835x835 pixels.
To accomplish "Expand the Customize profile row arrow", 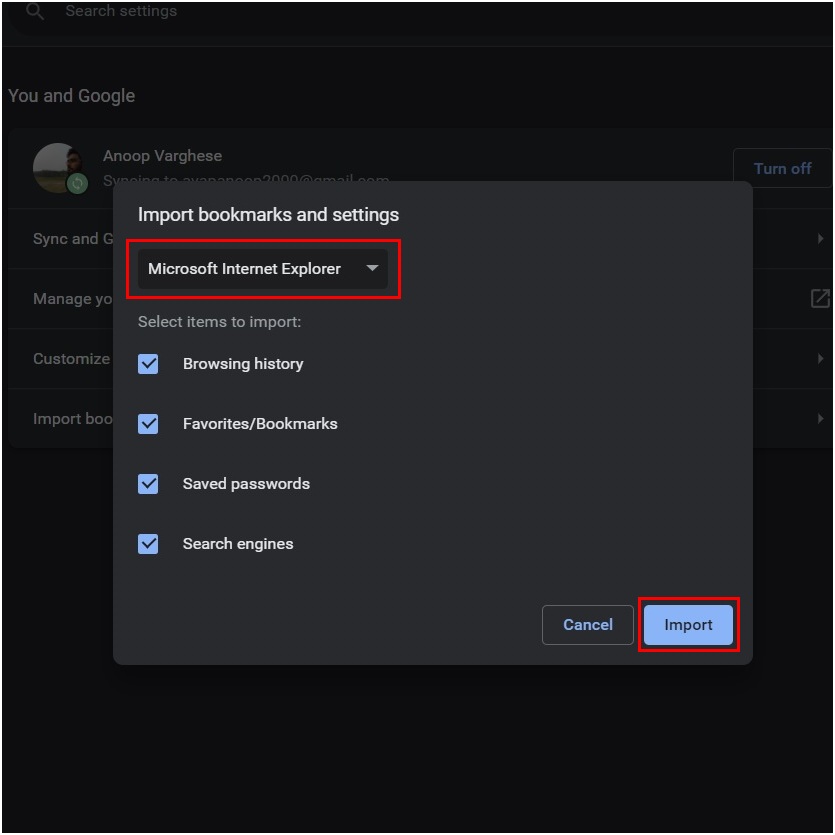I will pos(820,359).
